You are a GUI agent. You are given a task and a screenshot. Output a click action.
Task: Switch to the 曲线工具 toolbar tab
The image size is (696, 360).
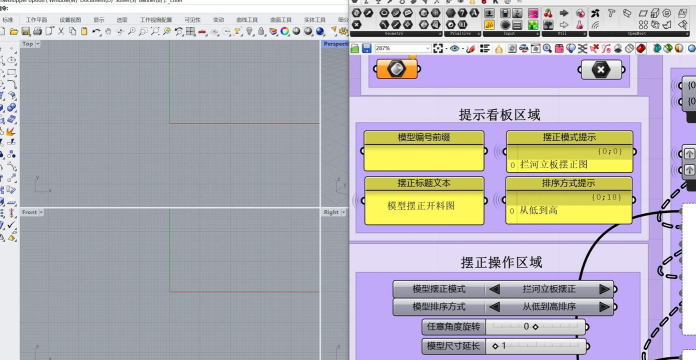point(247,20)
